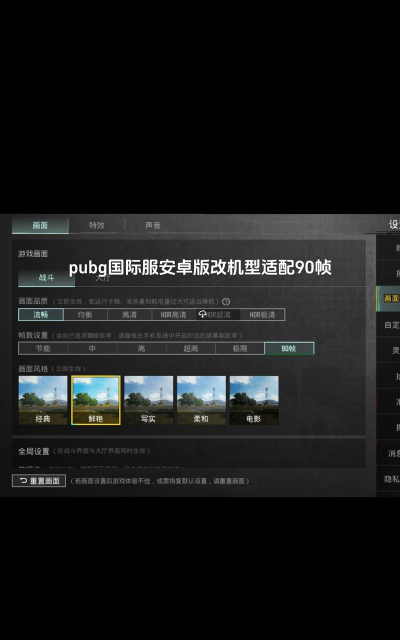Open 画面 in the right sidebar

pyautogui.click(x=388, y=299)
